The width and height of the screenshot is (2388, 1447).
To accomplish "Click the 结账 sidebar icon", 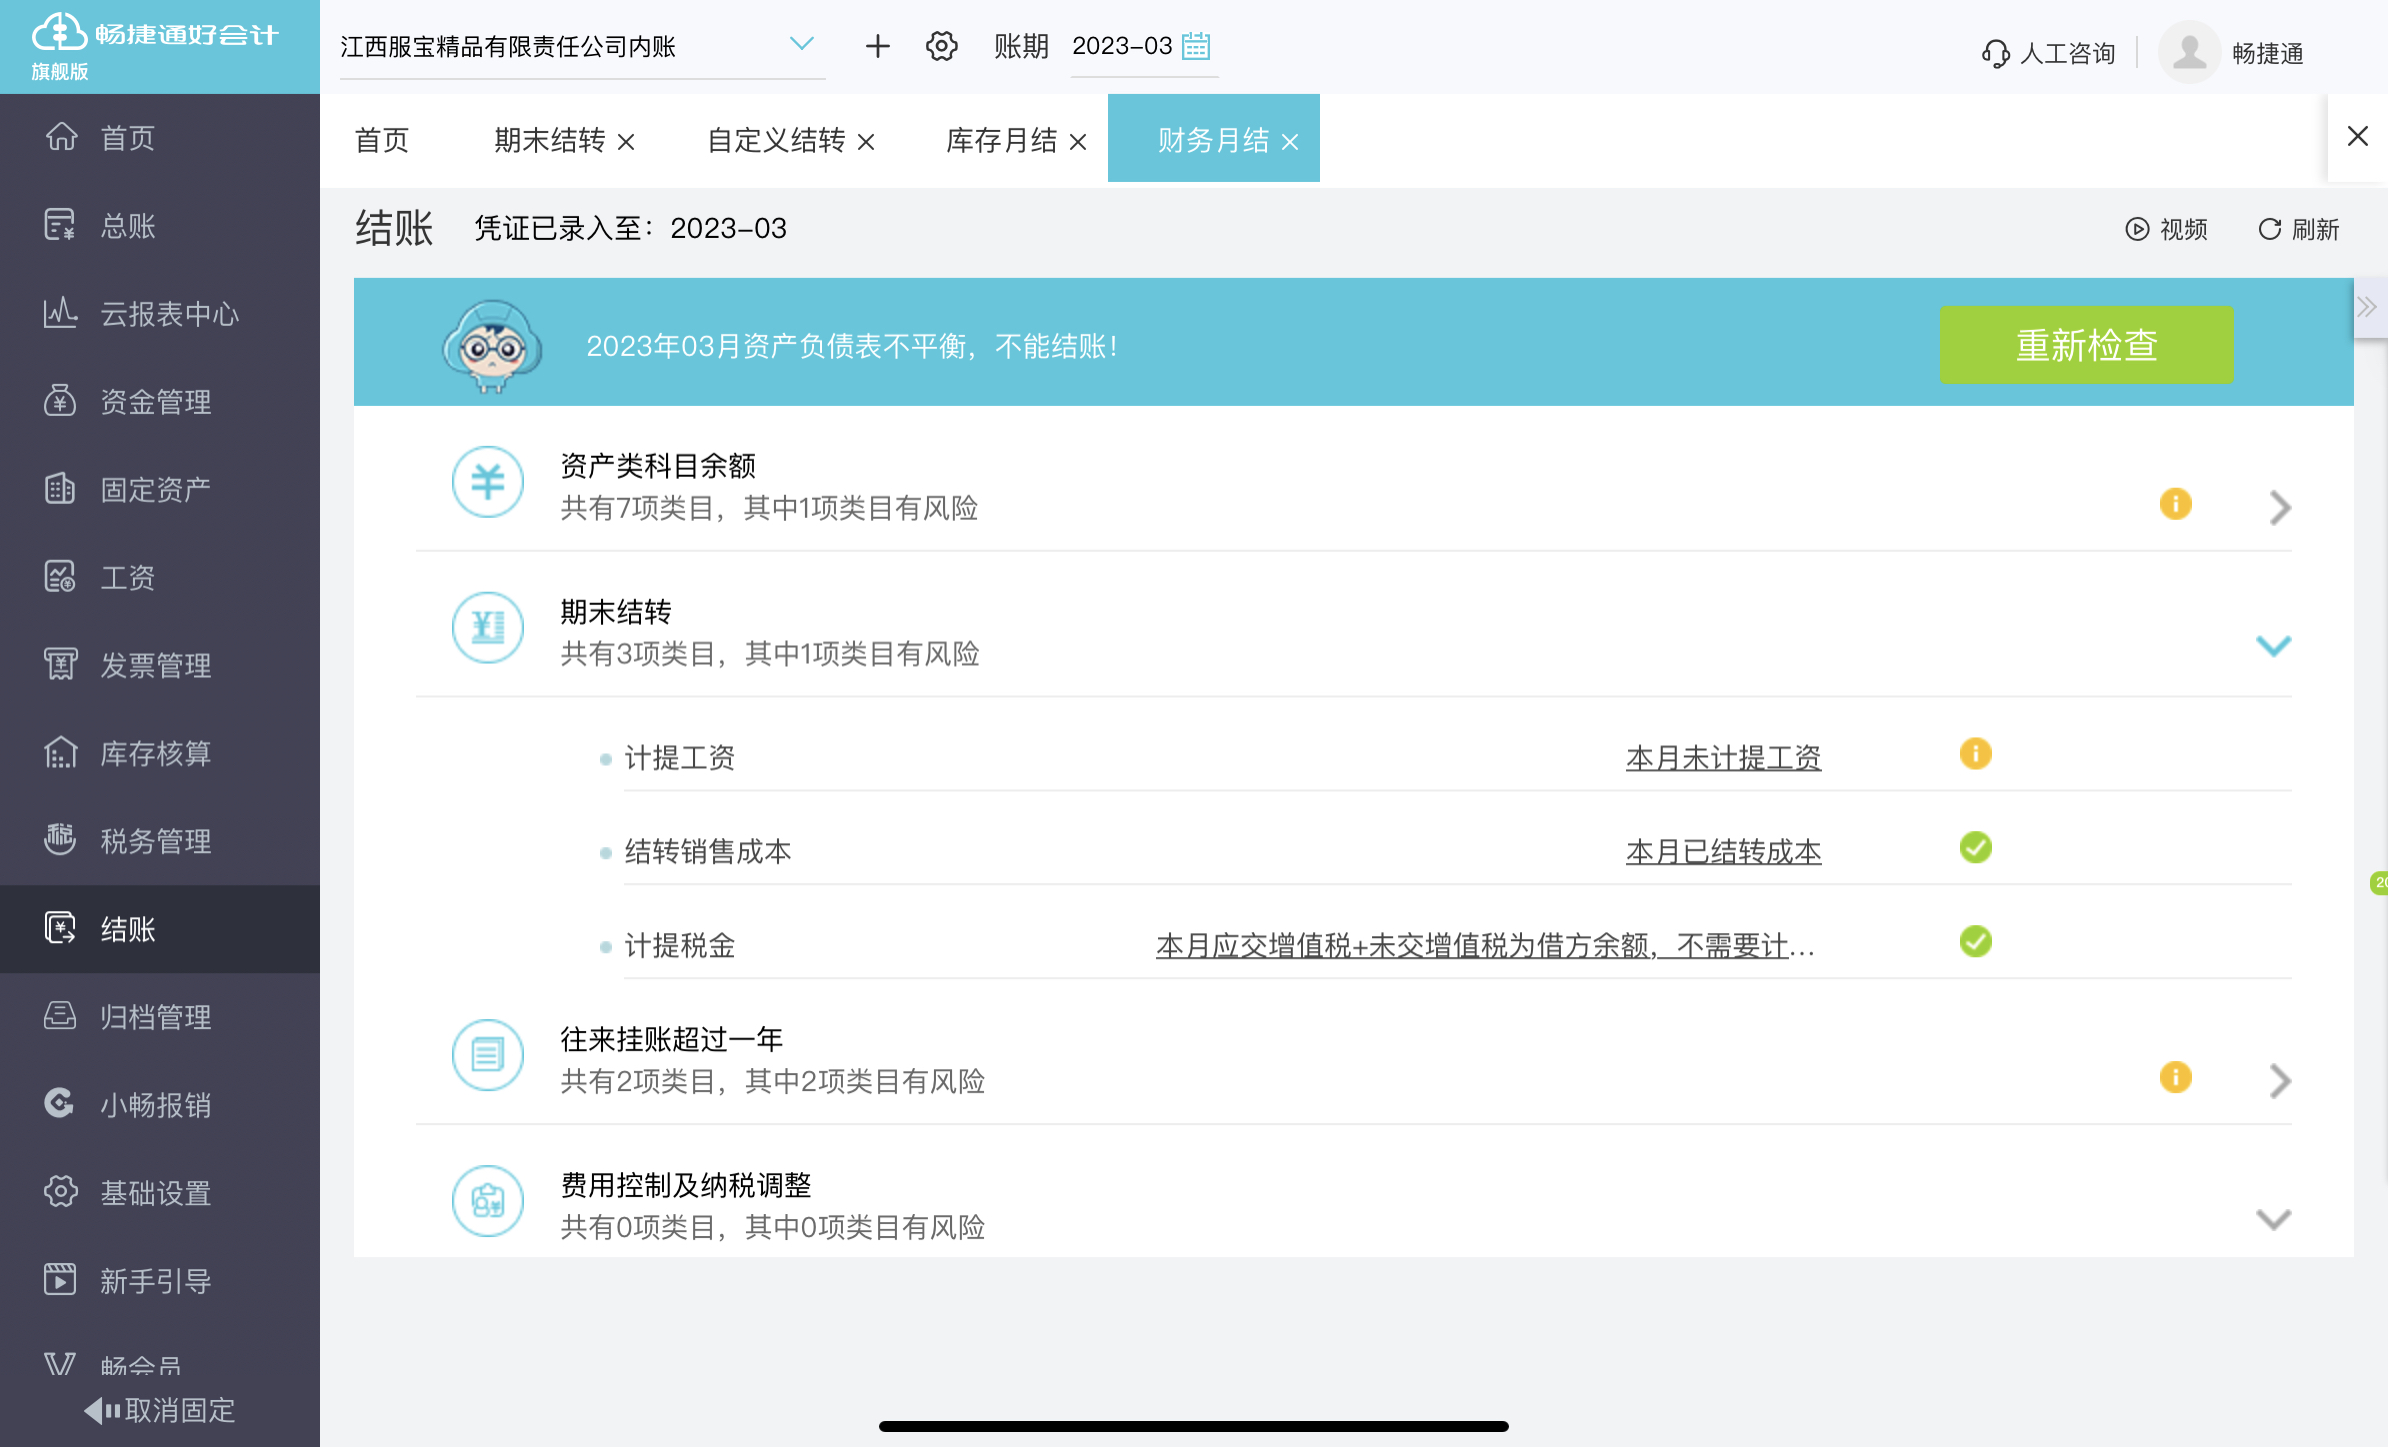I will (x=60, y=928).
